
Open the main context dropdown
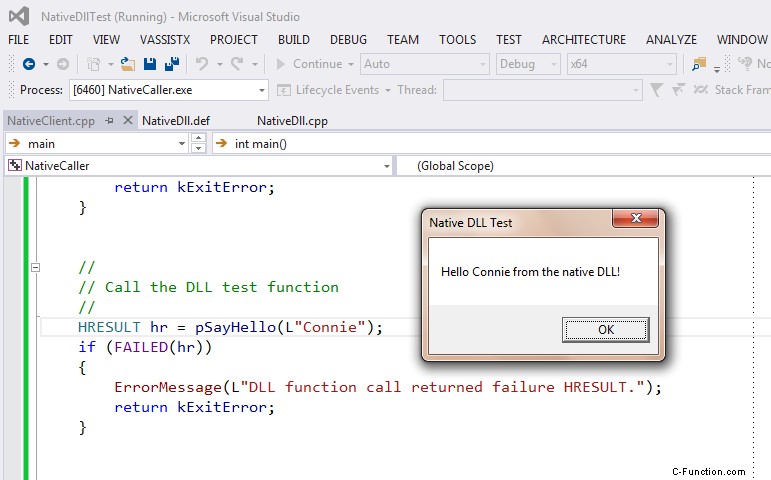click(182, 144)
